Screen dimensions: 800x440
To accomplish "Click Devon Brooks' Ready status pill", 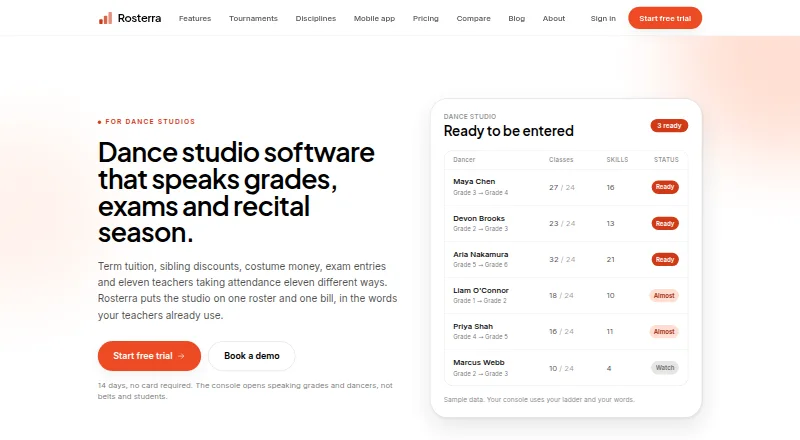I will click(x=665, y=224).
